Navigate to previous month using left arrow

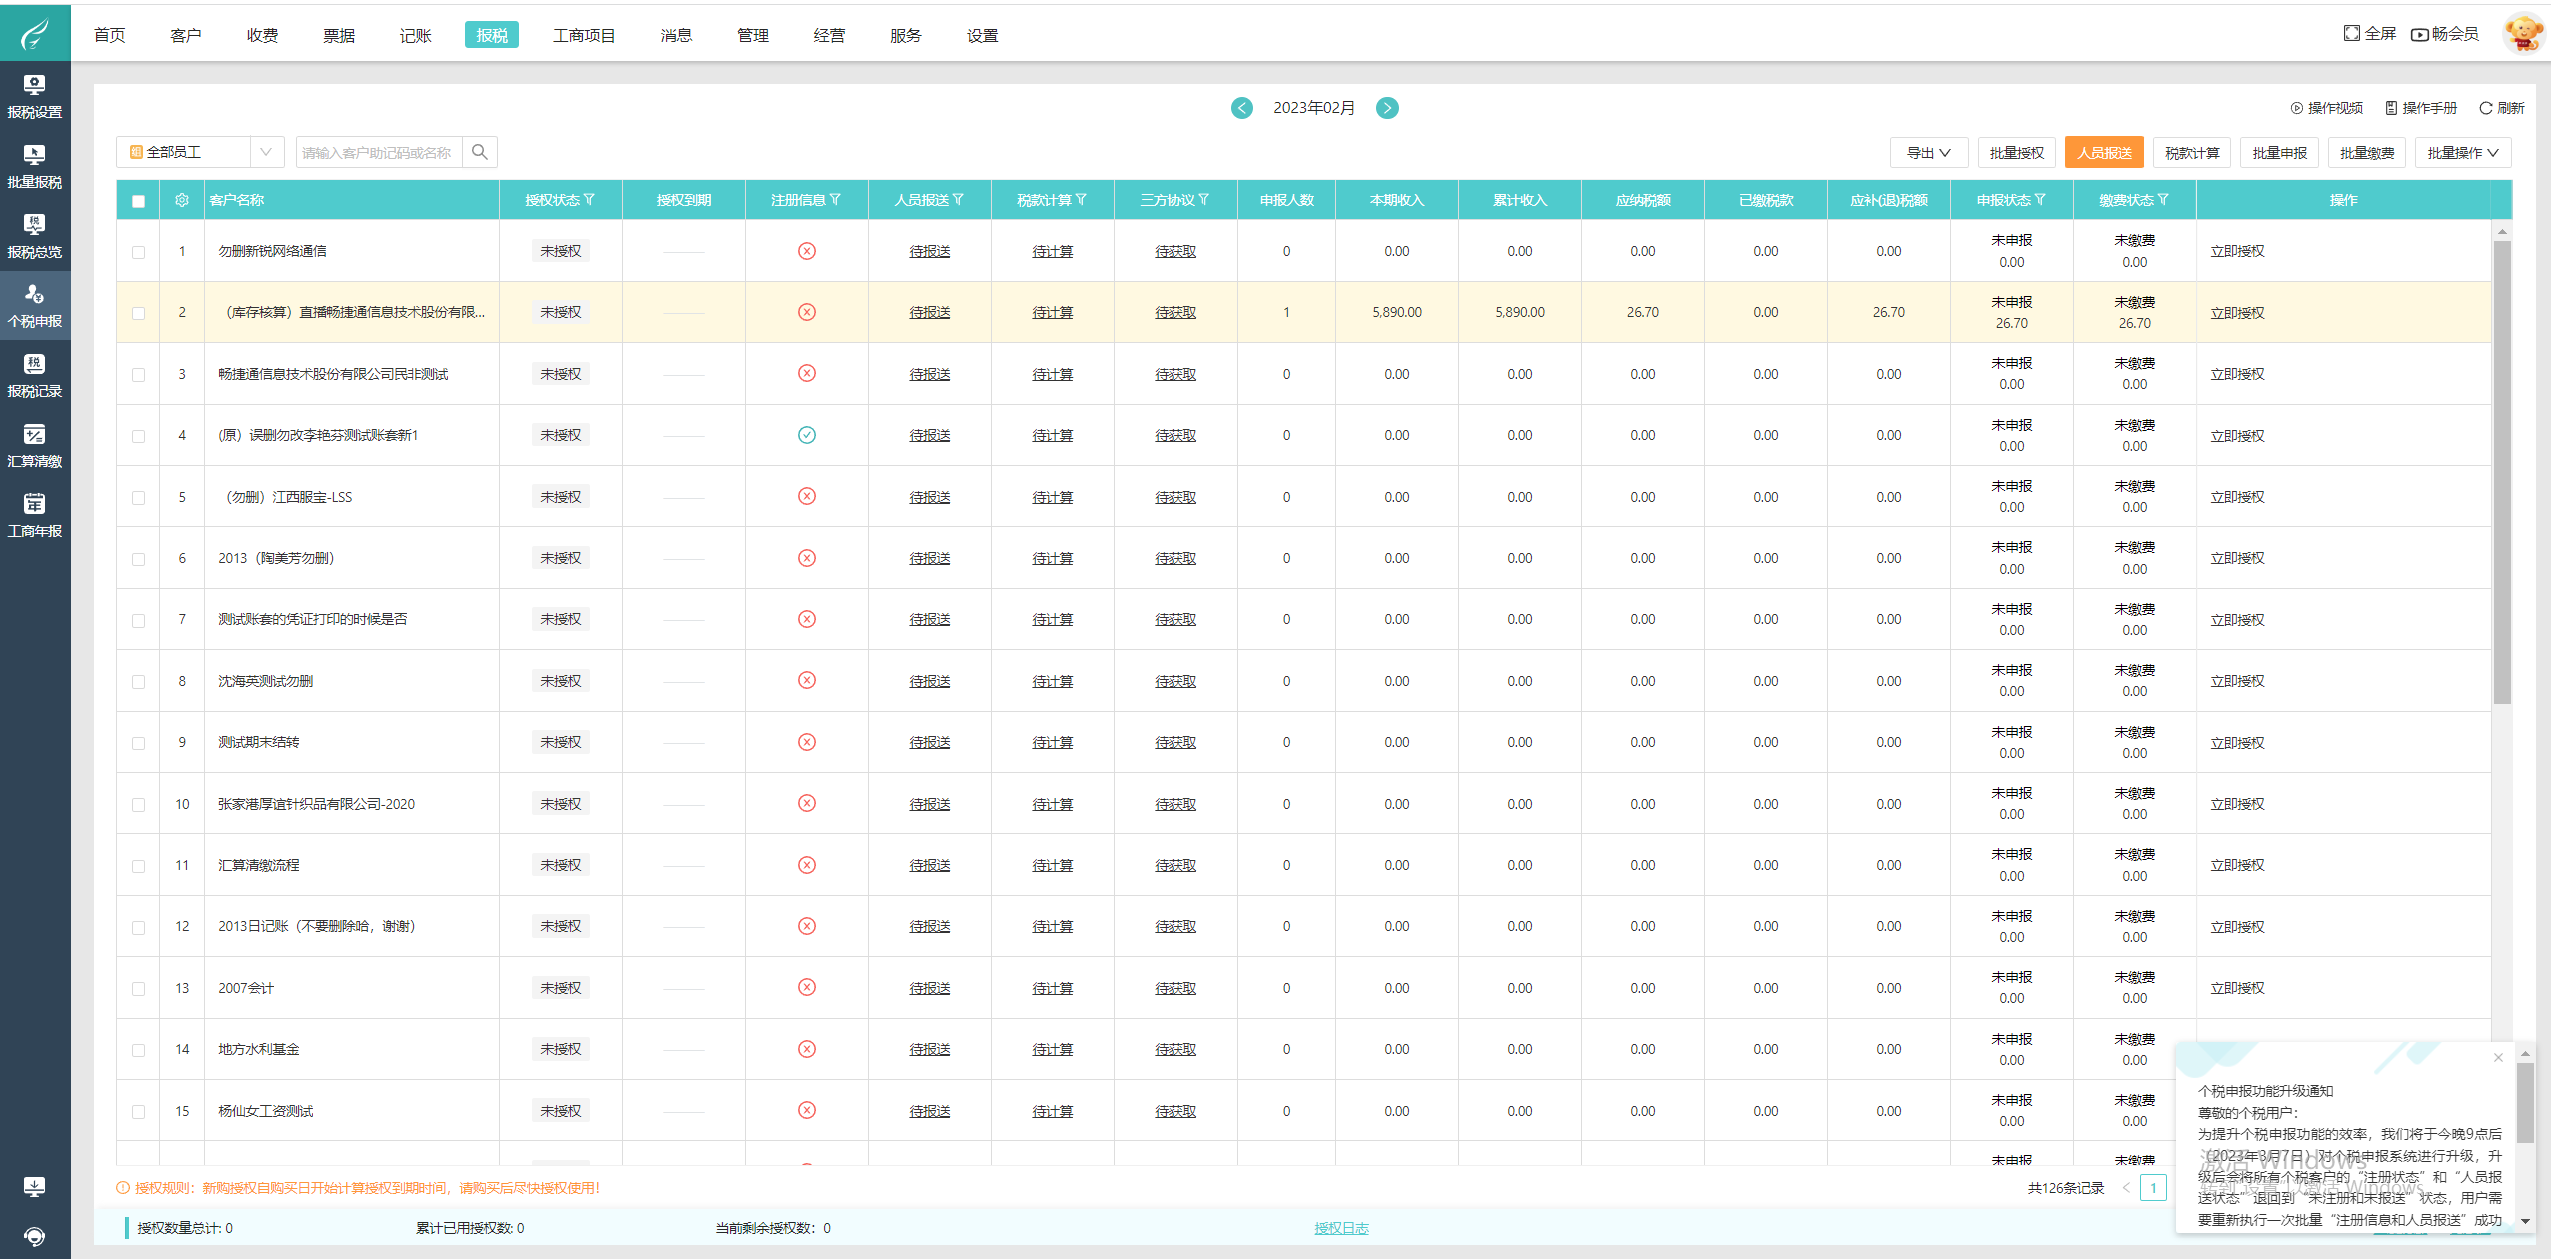(x=1240, y=109)
